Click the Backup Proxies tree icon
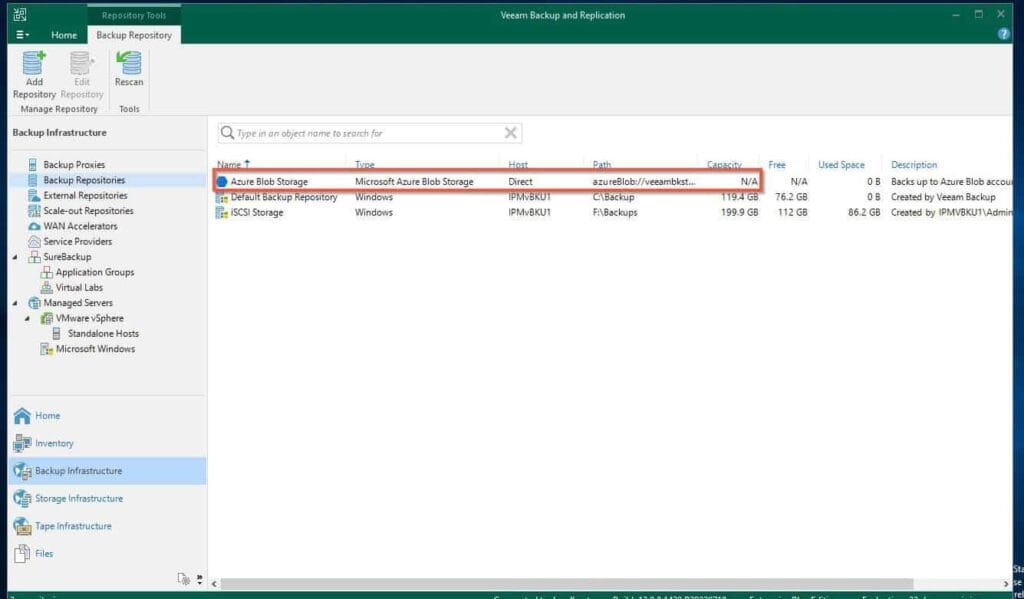The image size is (1024, 599). (33, 165)
